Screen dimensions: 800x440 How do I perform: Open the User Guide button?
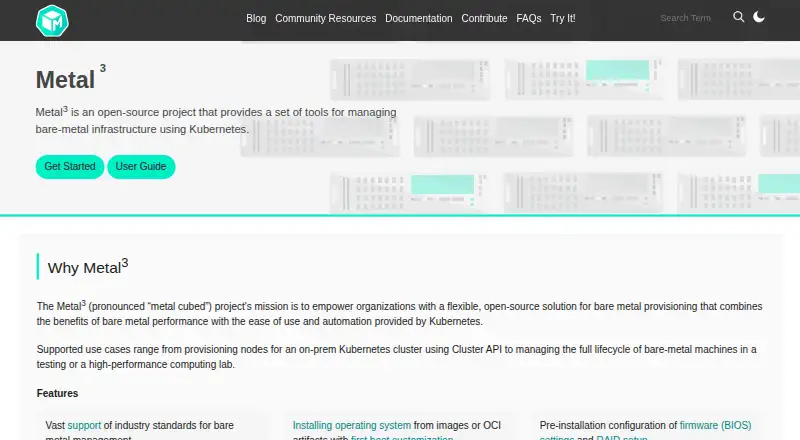tap(141, 166)
